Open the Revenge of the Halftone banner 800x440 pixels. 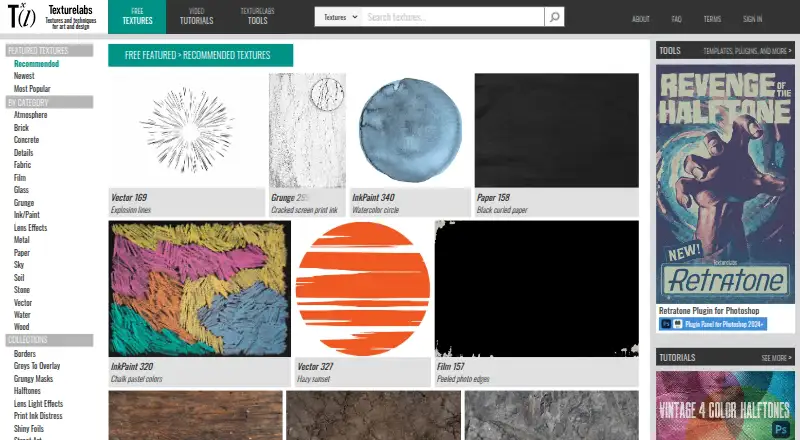726,184
